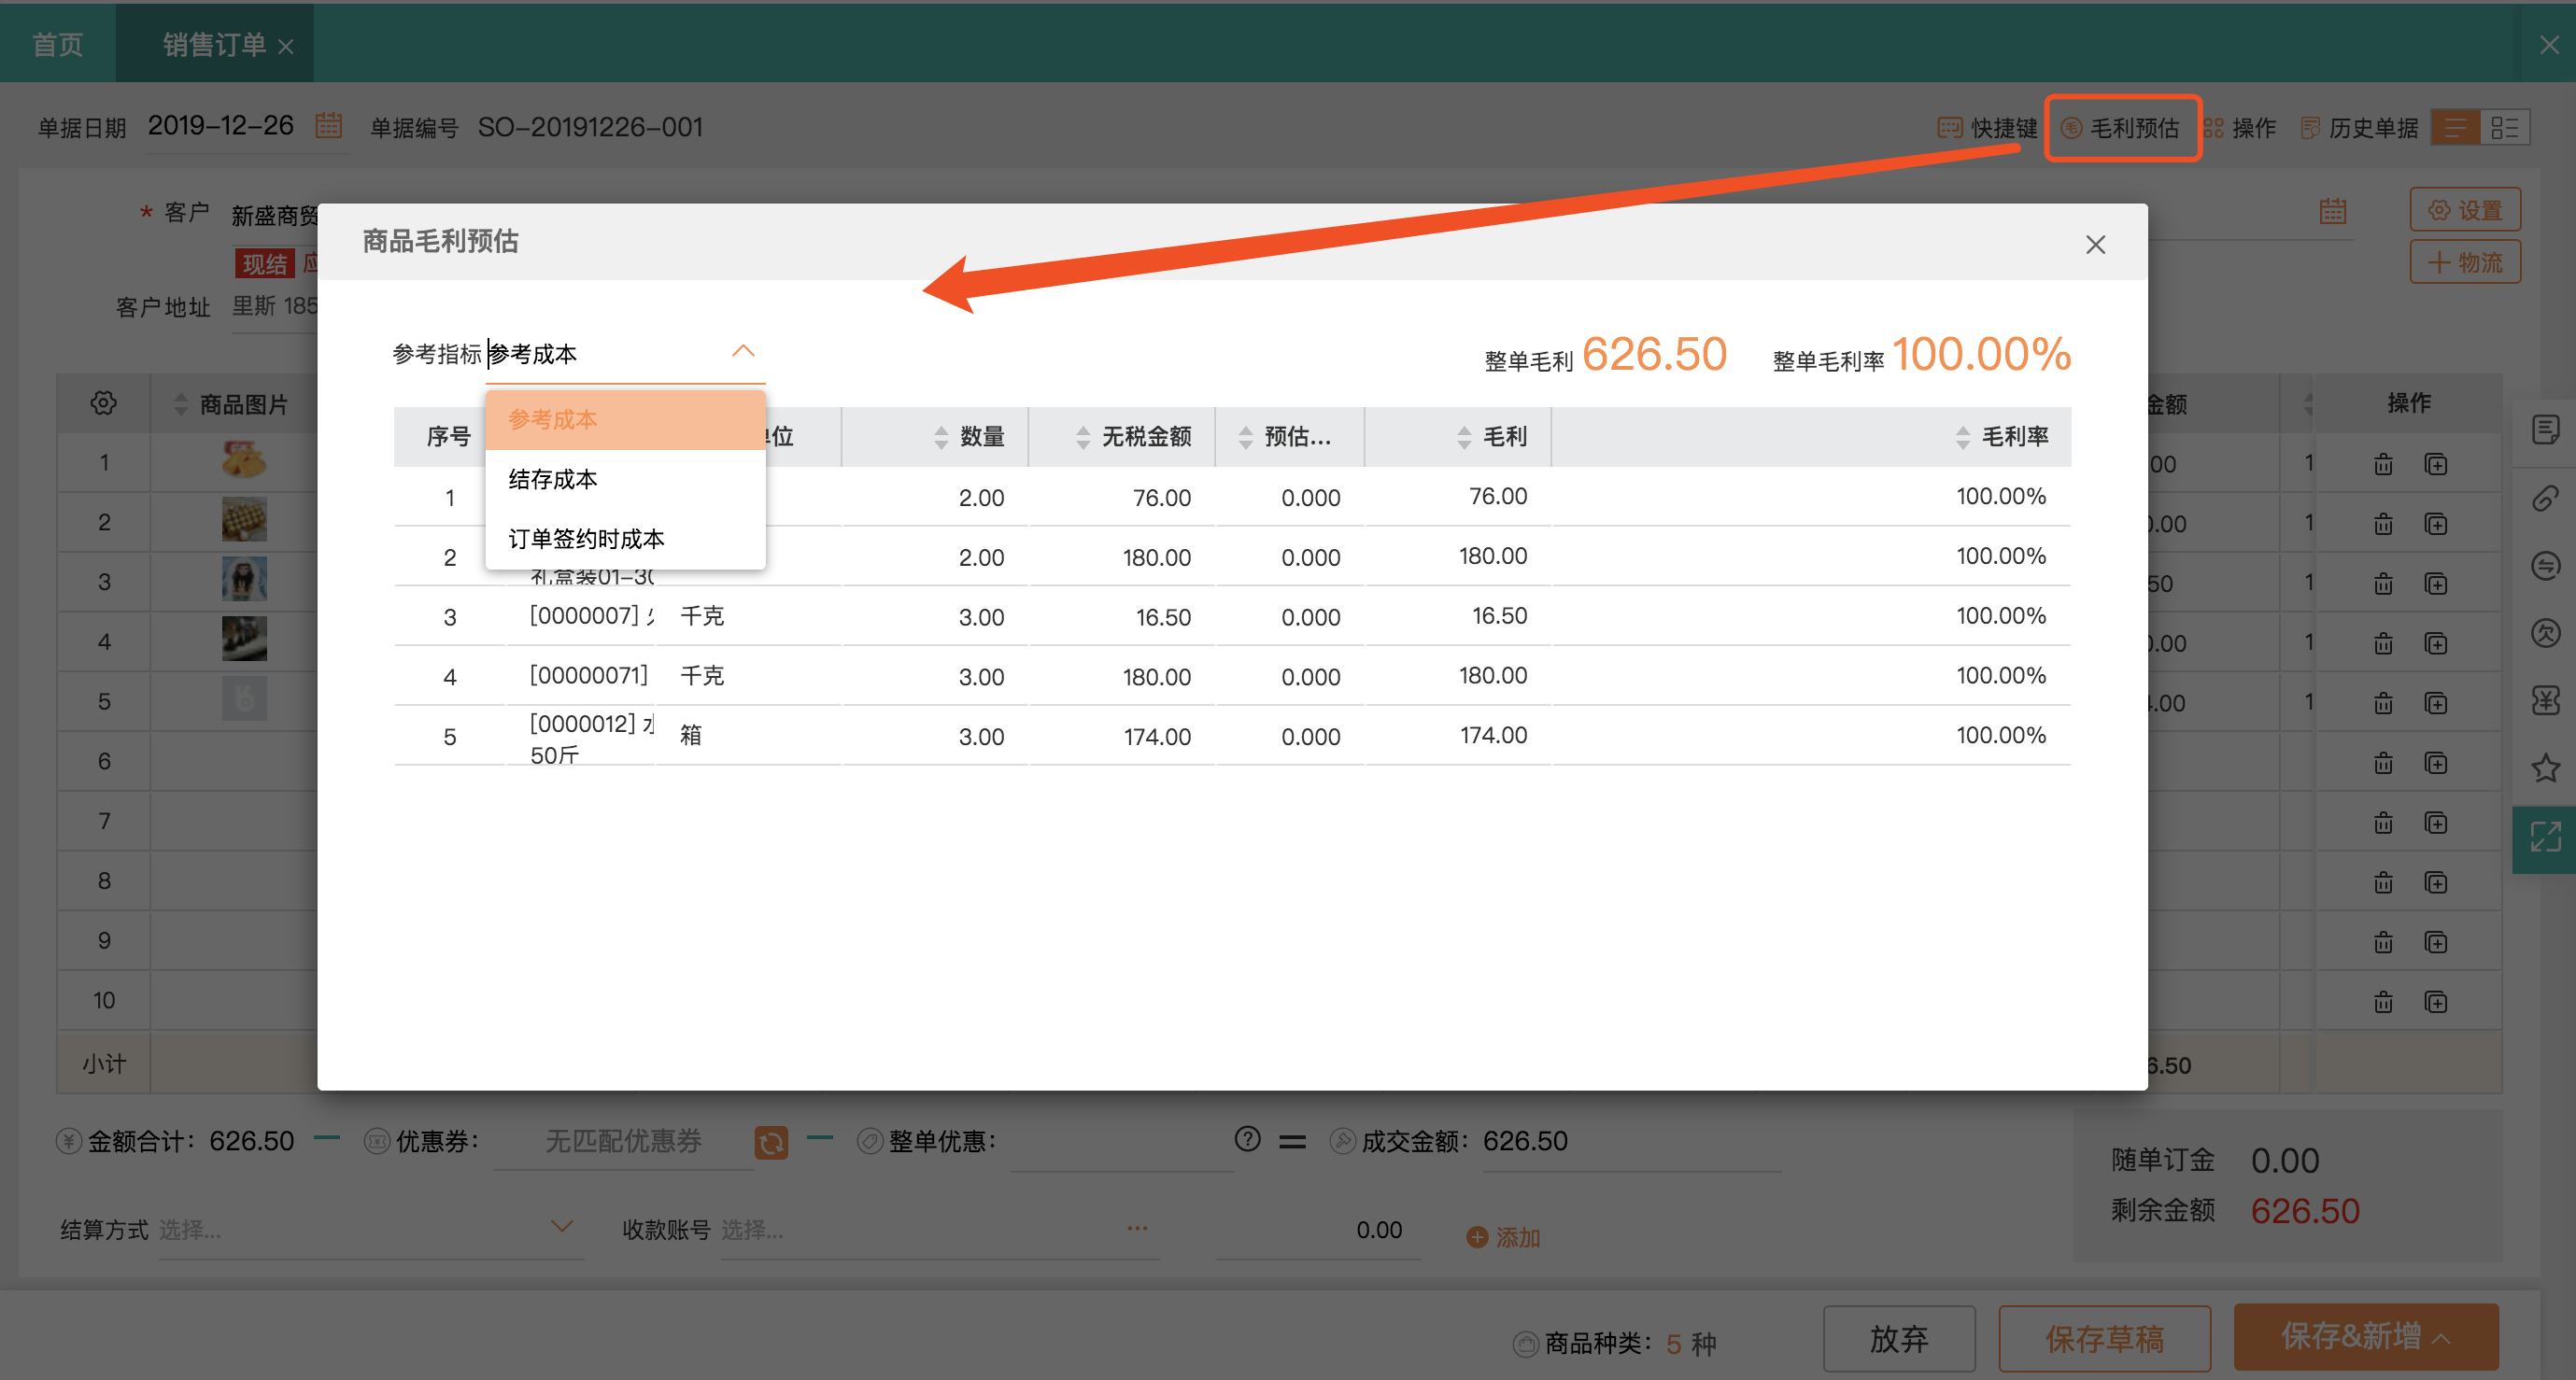Select 结存成本 from dropdown
The image size is (2576, 1380).
[554, 479]
